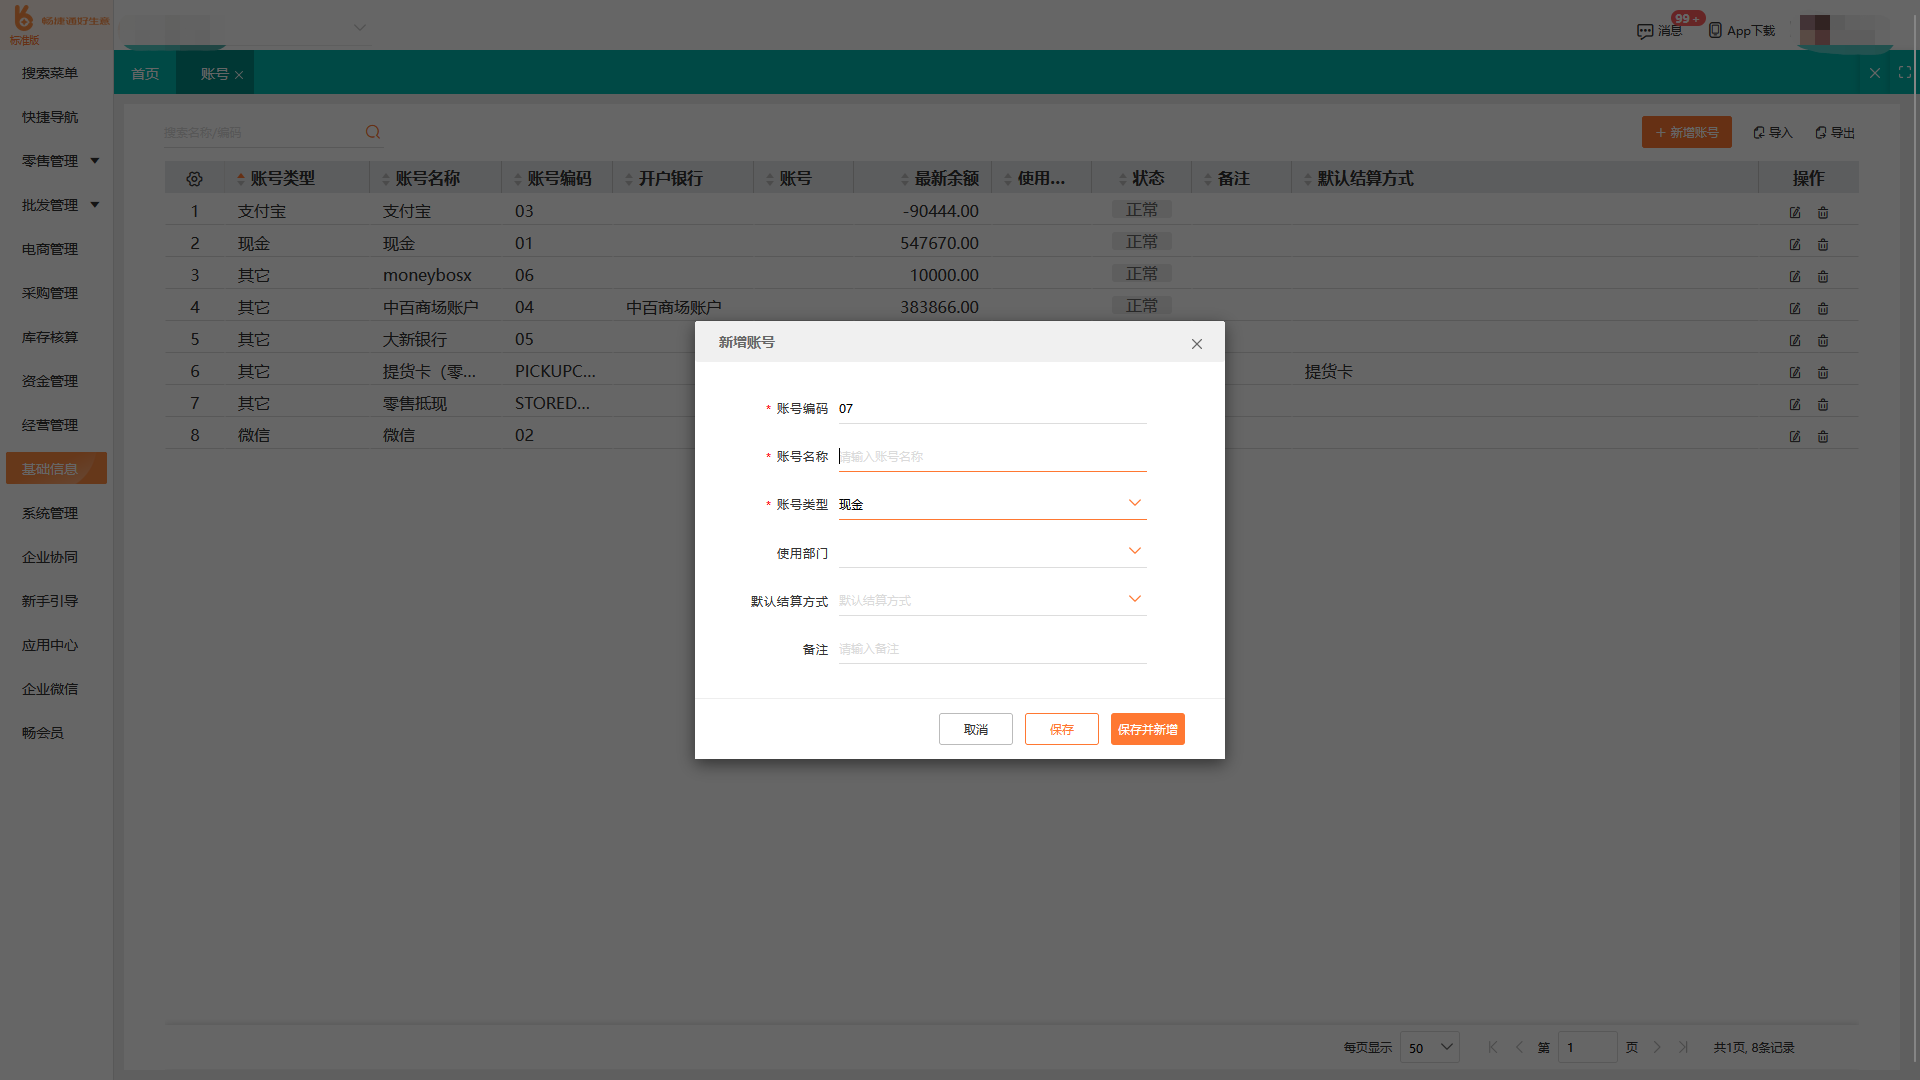Click the delete icon for 现金 account
The image size is (1920, 1080).
point(1824,244)
